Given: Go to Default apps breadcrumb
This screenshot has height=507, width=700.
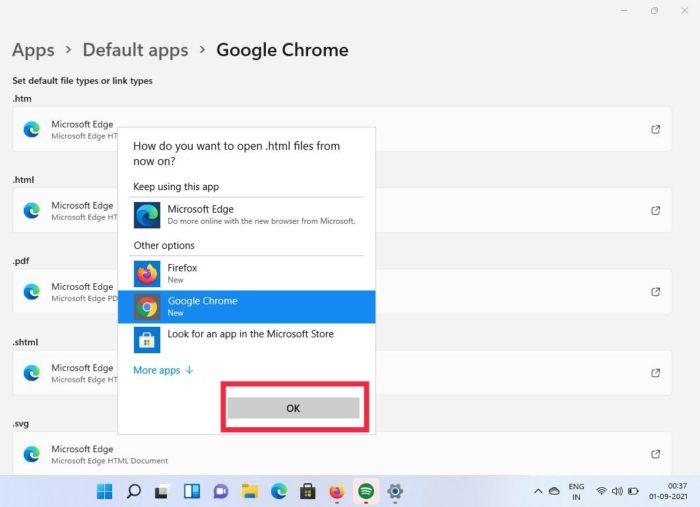Looking at the screenshot, I should click(x=135, y=50).
